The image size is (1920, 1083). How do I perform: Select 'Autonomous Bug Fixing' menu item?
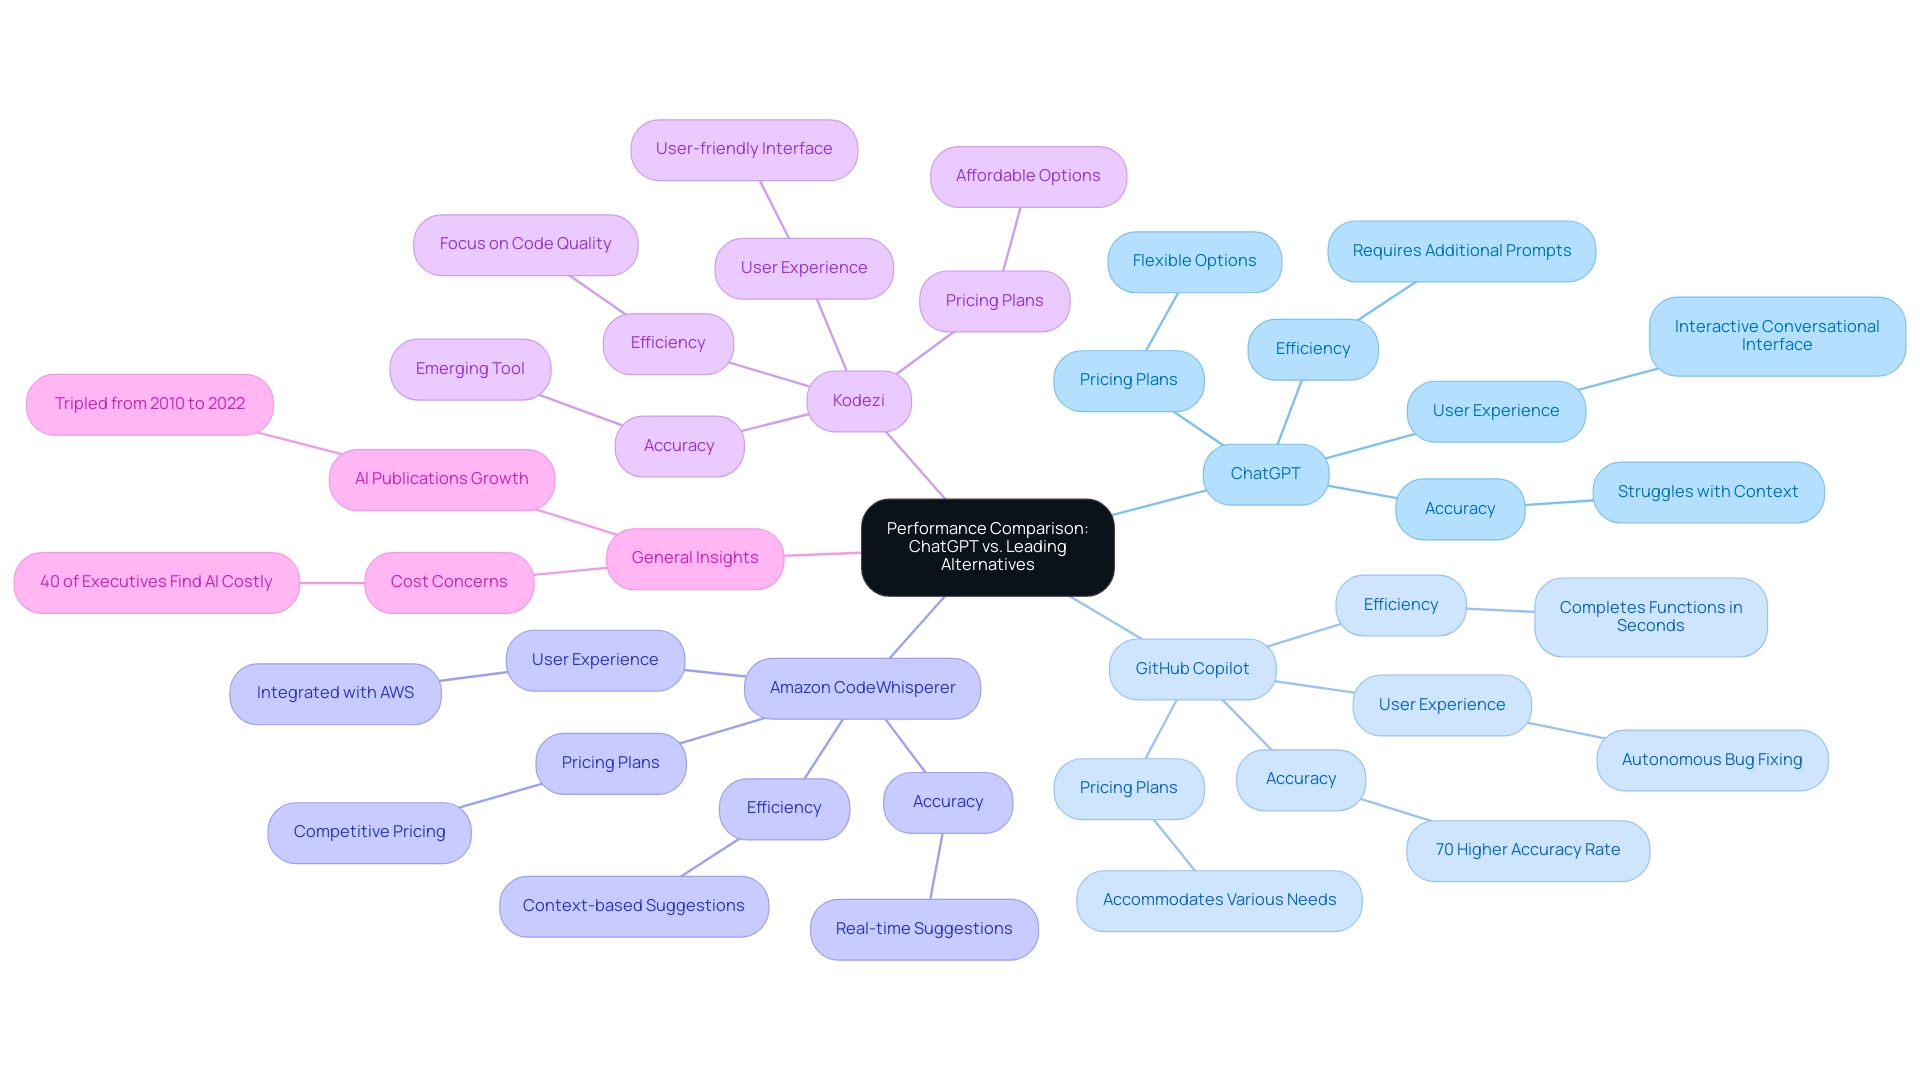(1712, 757)
